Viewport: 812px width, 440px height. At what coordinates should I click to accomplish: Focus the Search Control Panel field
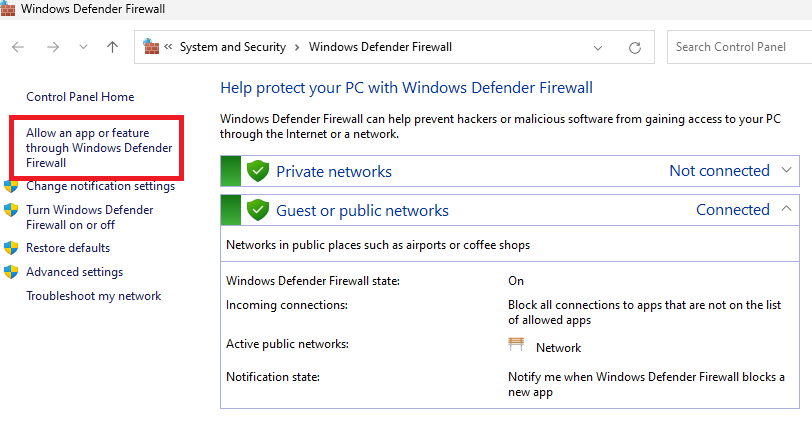(740, 47)
